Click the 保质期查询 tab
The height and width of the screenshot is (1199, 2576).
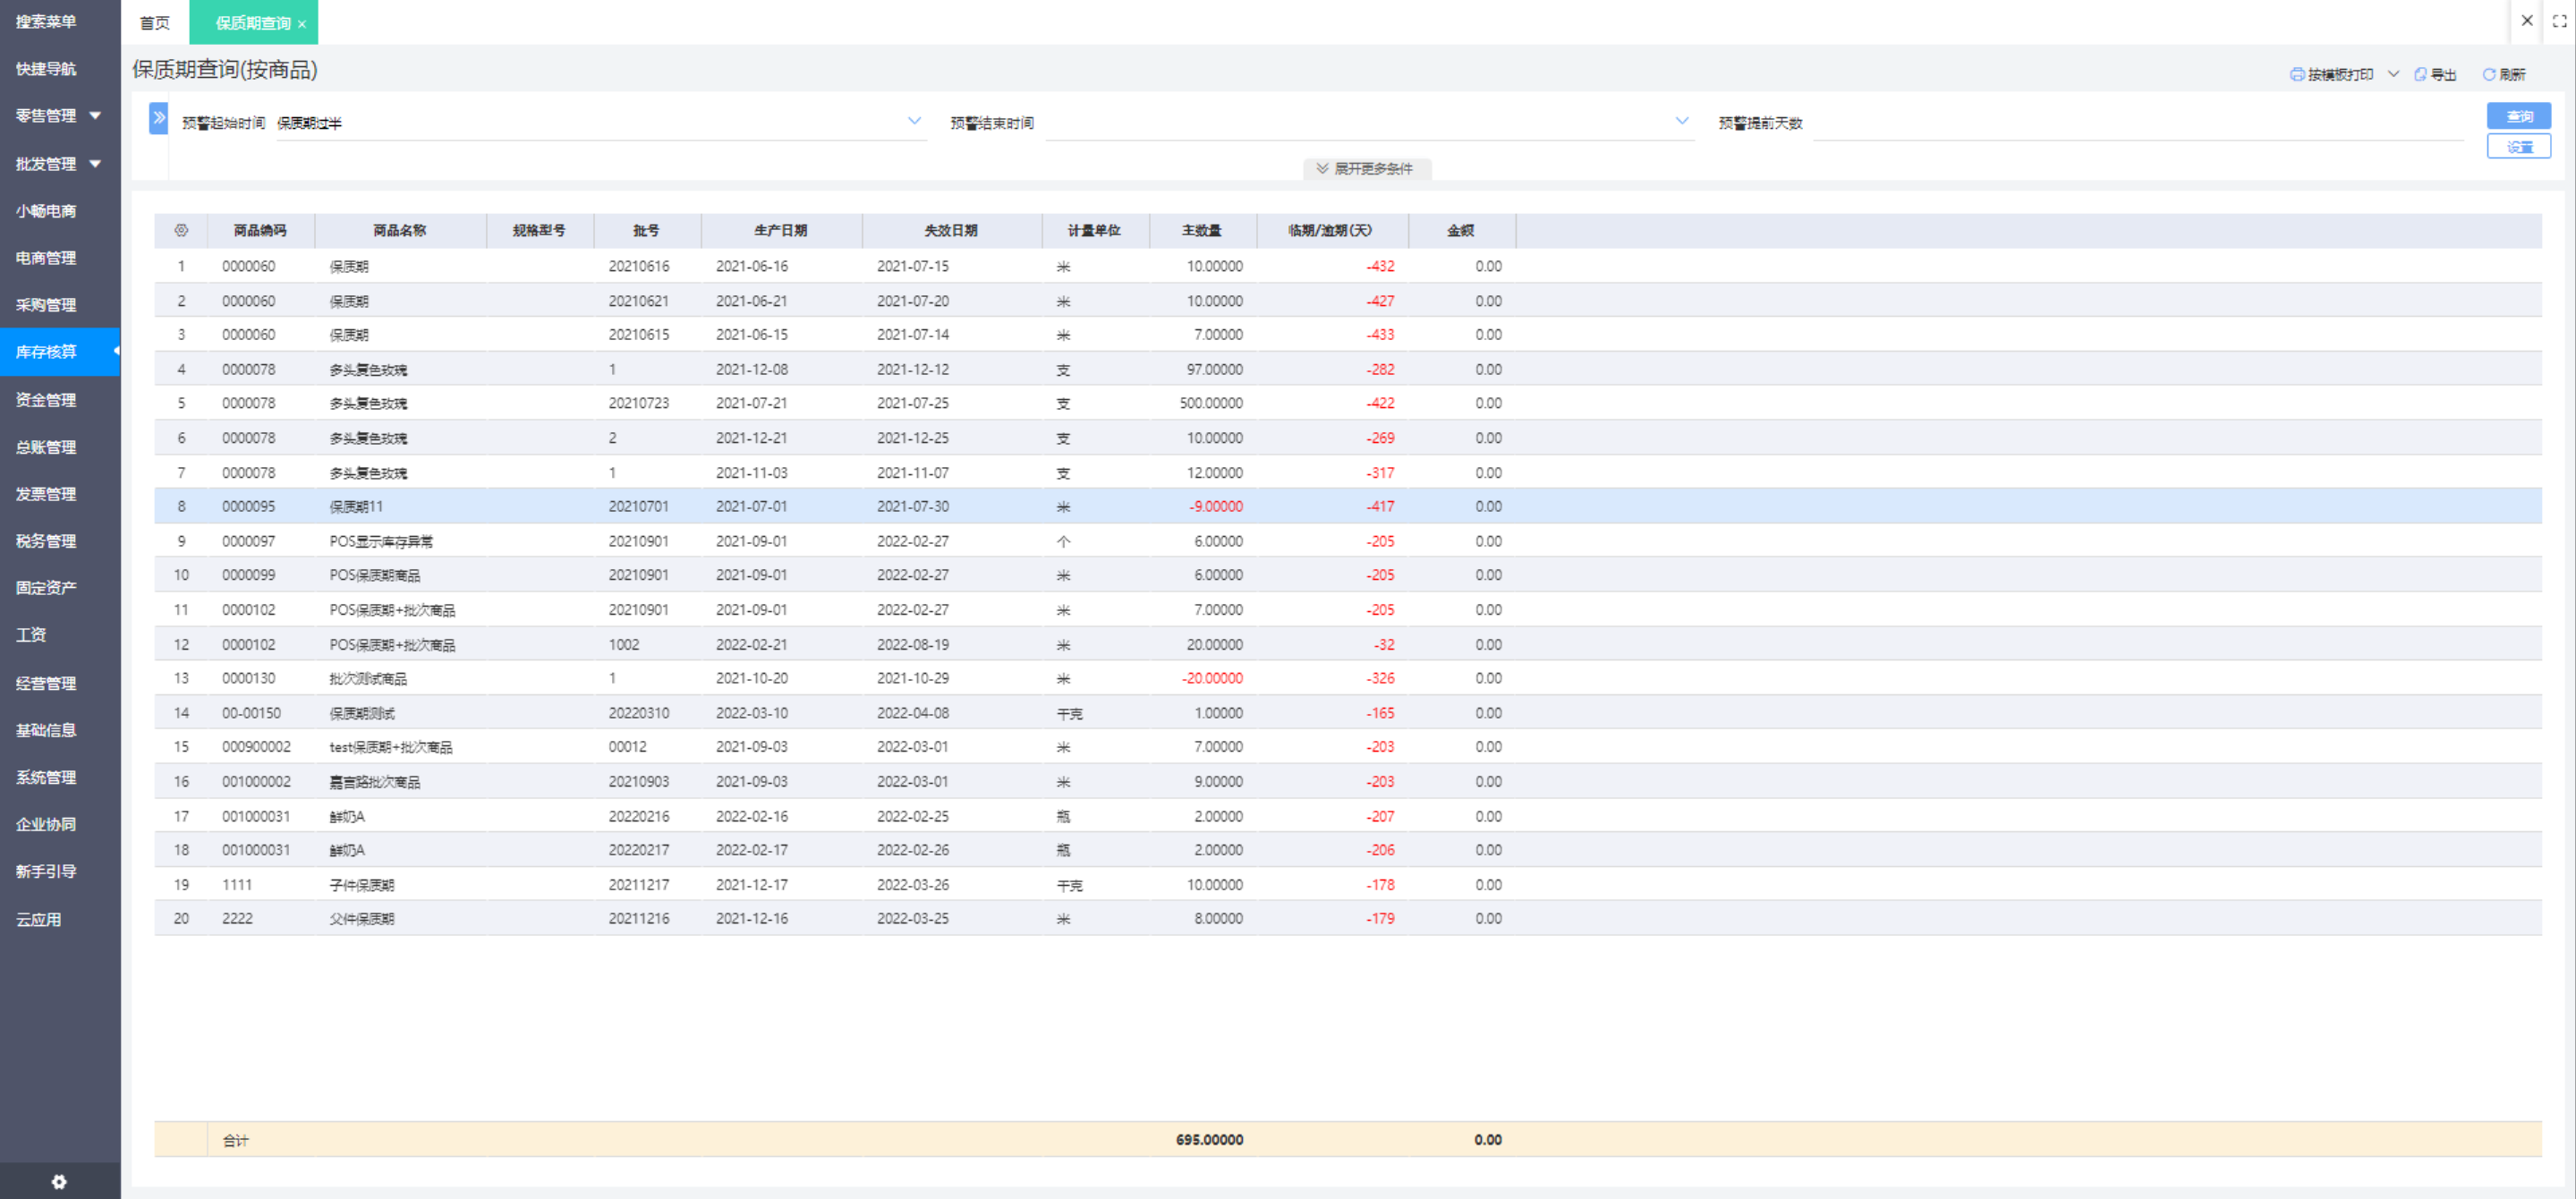(253, 21)
